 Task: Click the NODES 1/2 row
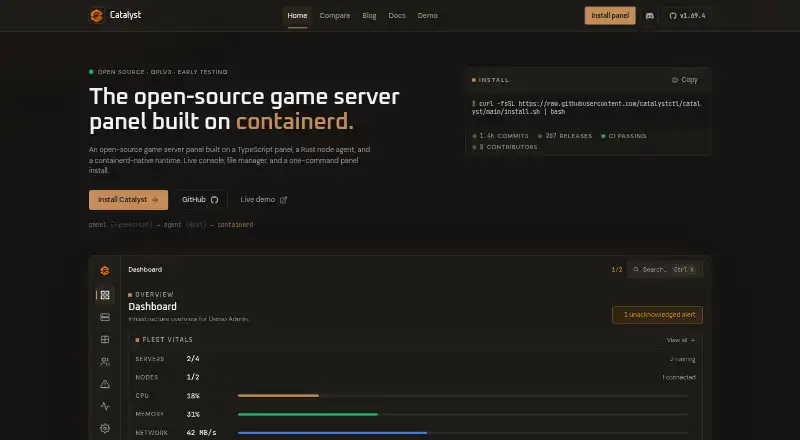tap(415, 377)
